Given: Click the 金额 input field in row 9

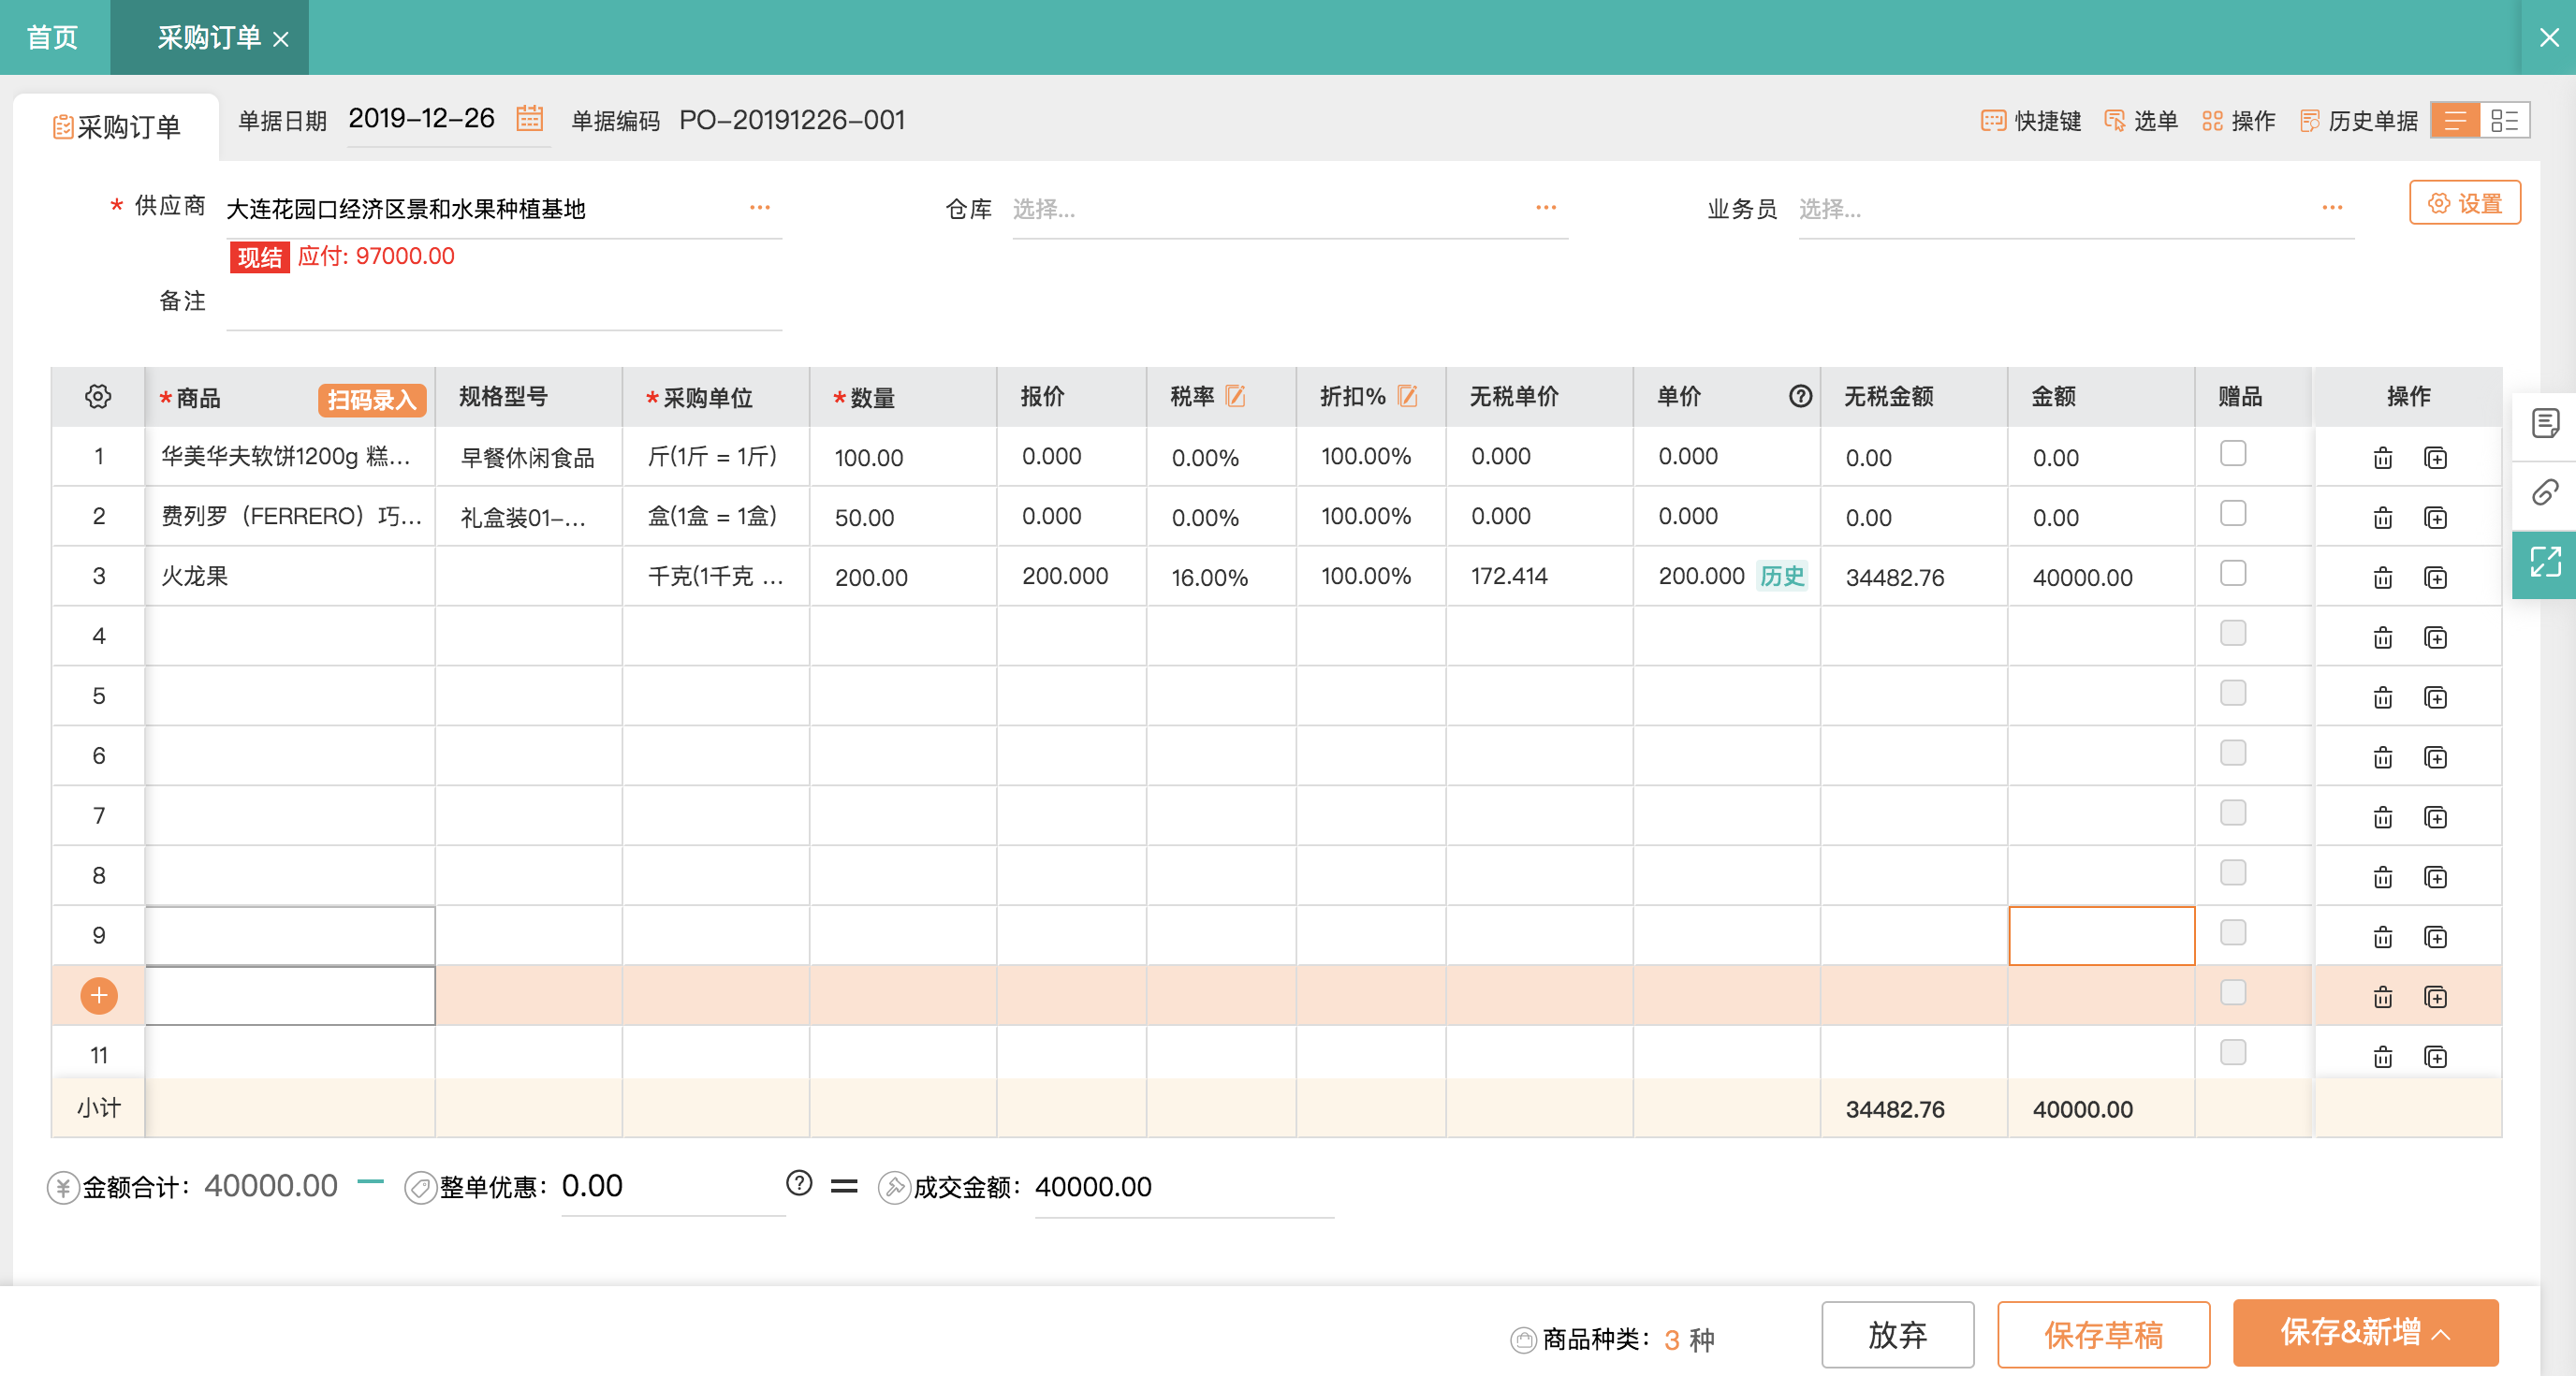Looking at the screenshot, I should point(2100,933).
